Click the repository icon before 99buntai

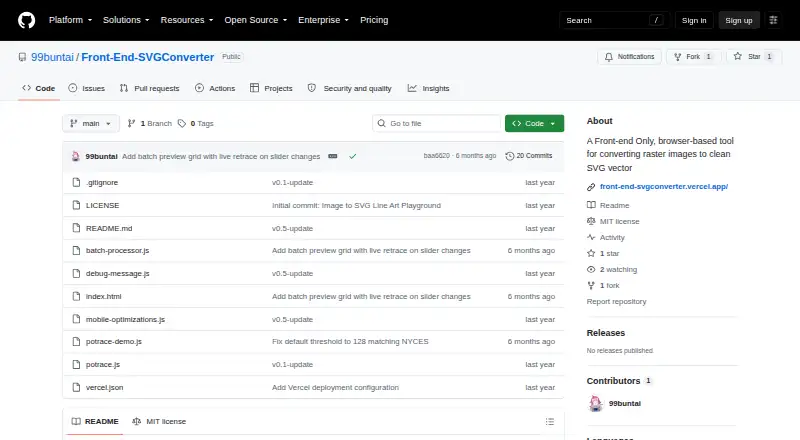[x=22, y=57]
